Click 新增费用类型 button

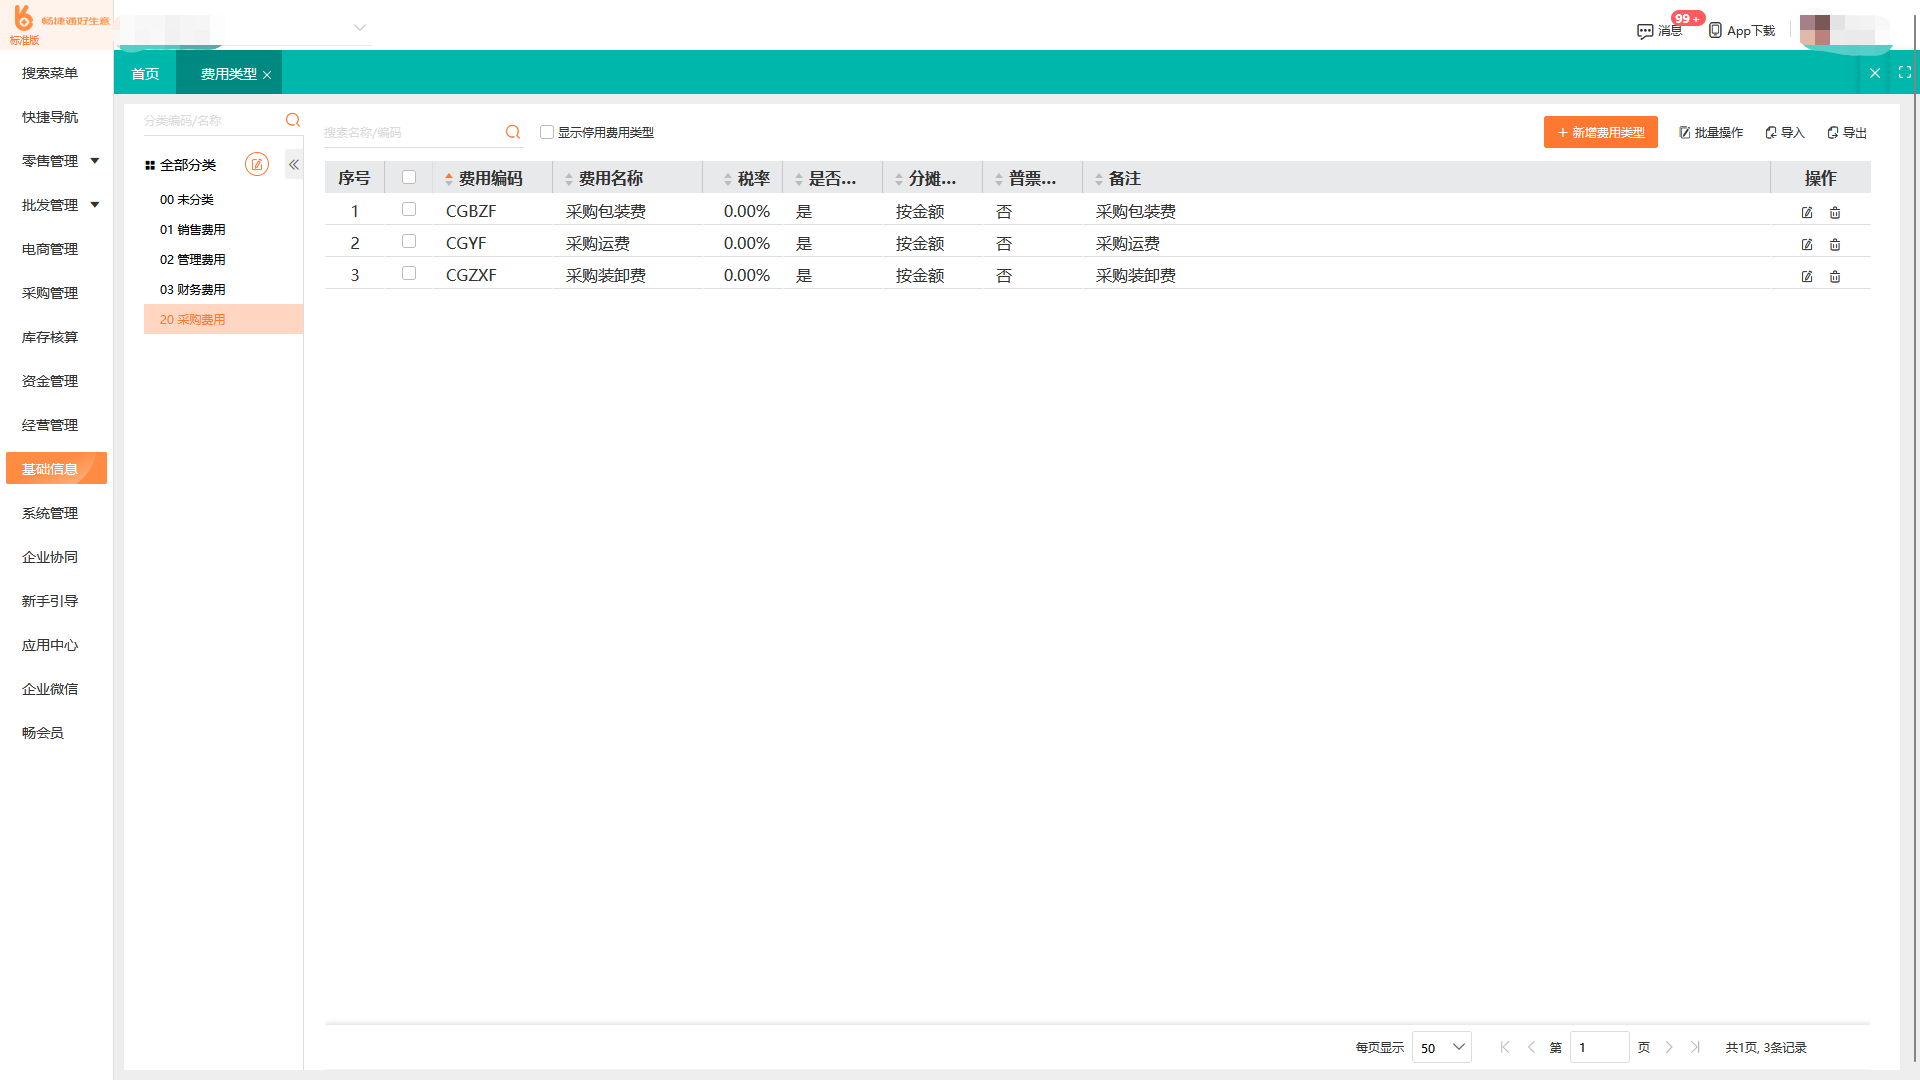click(x=1601, y=131)
